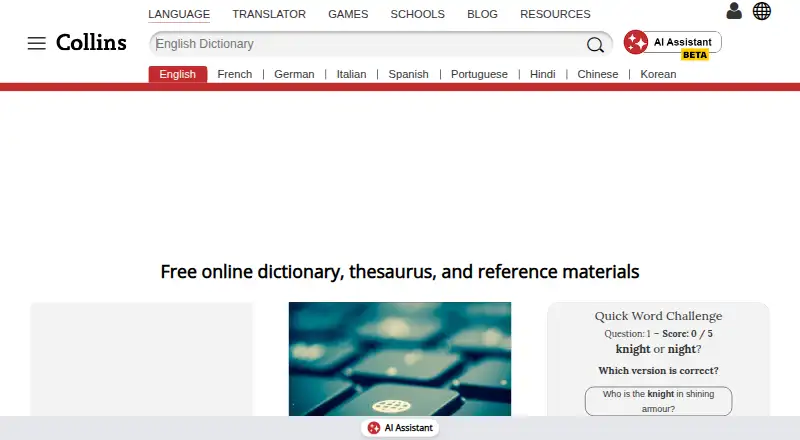This screenshot has height=440, width=800.
Task: Switch to the Italian dictionary tab
Action: [352, 75]
